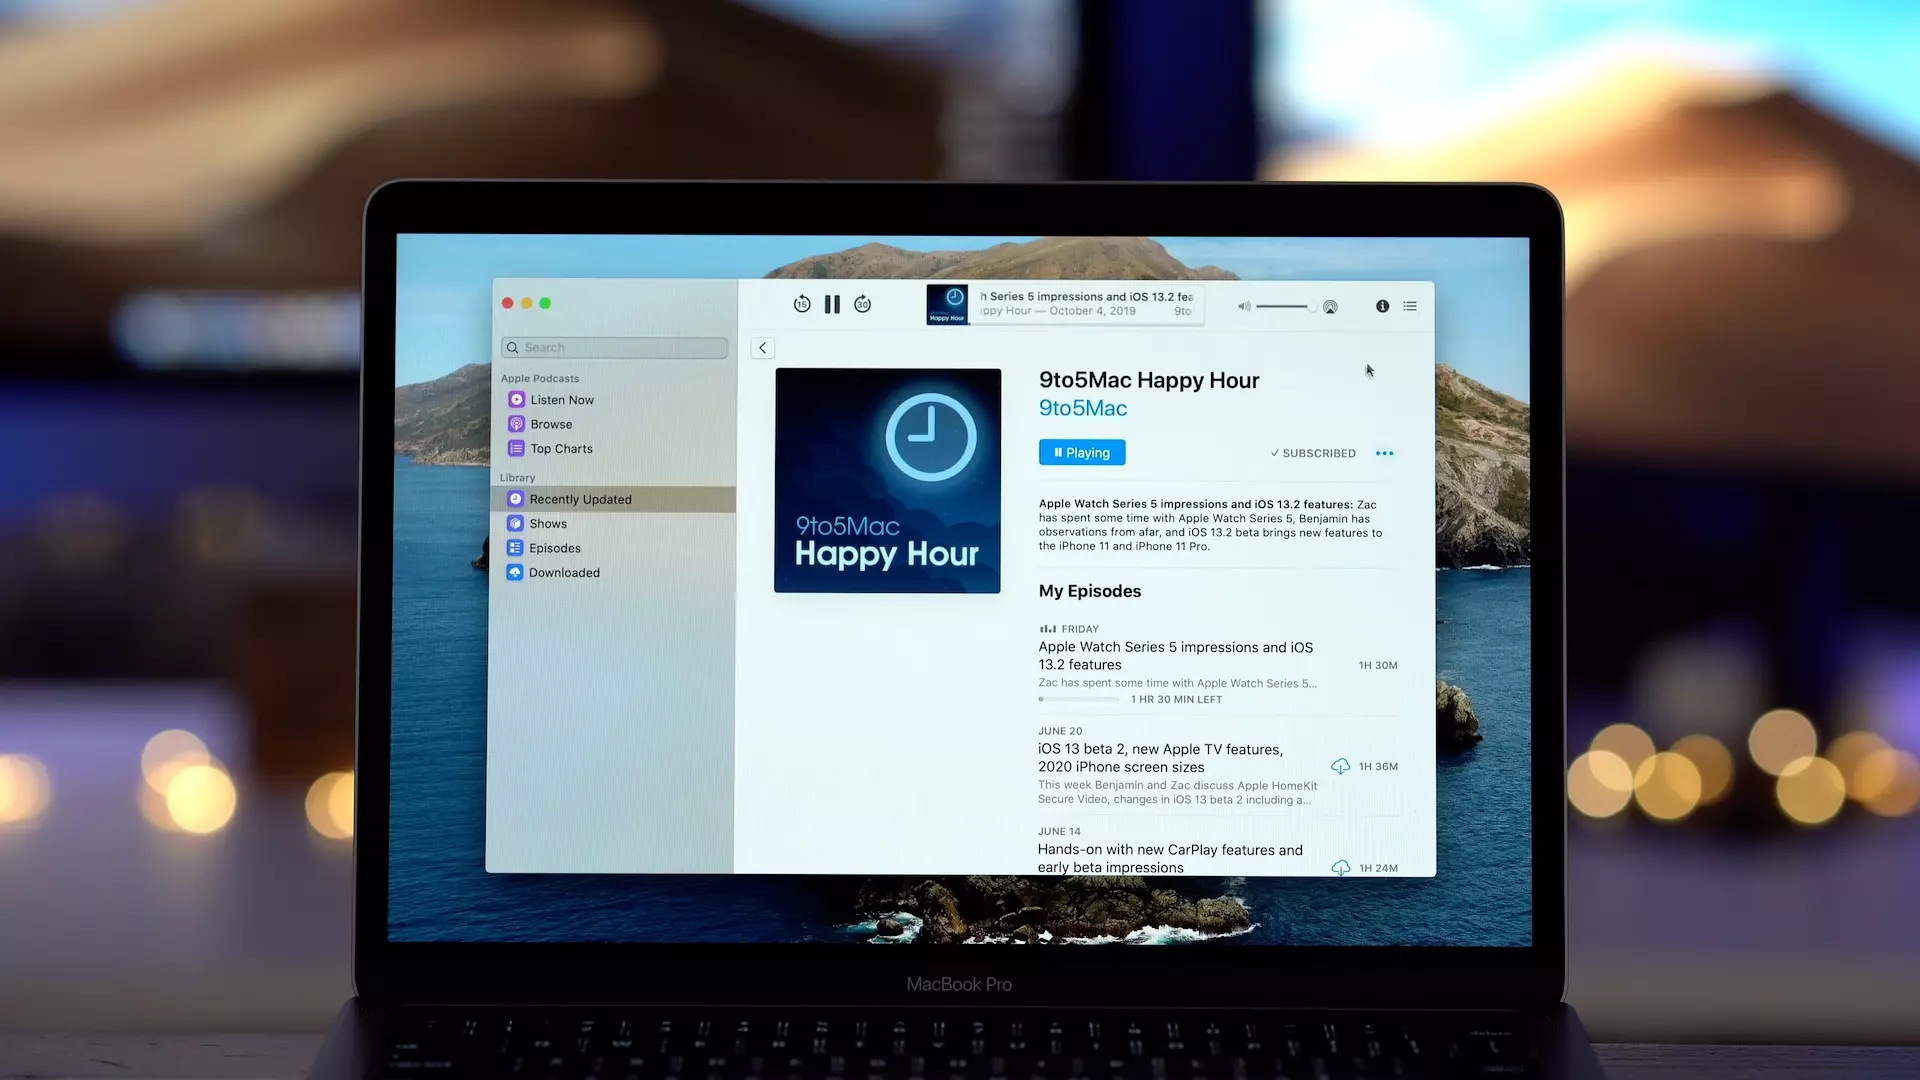1920x1080 pixels.
Task: Click the skip forward playback icon
Action: [862, 305]
